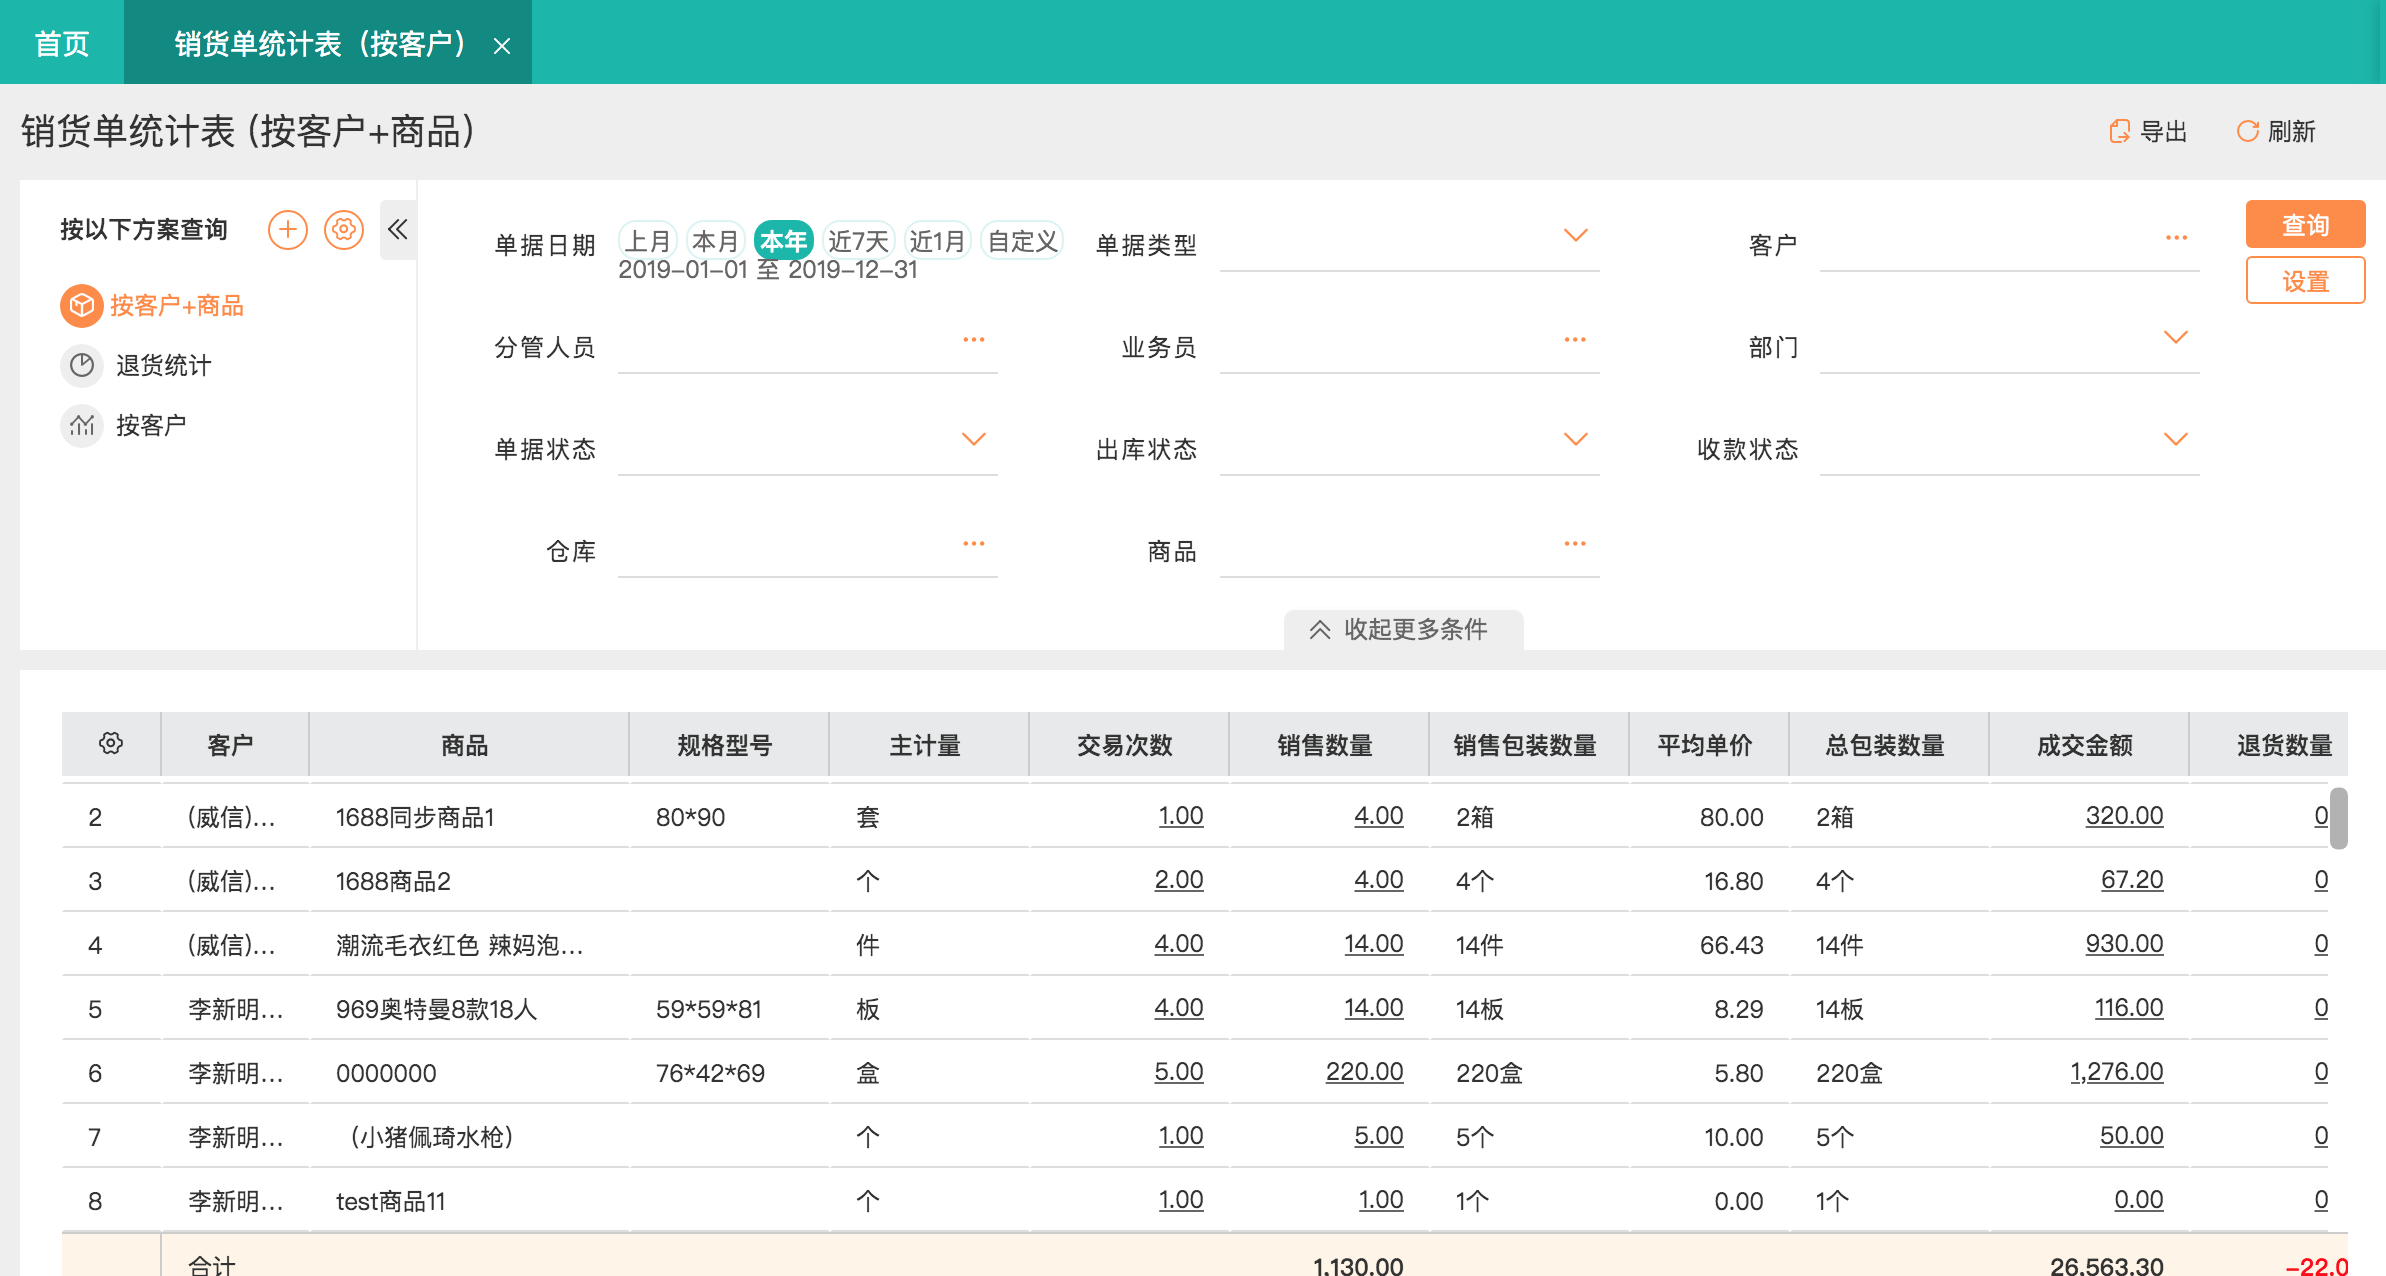The width and height of the screenshot is (2386, 1276).
Task: Select 按客户 report view icon
Action: (x=82, y=426)
